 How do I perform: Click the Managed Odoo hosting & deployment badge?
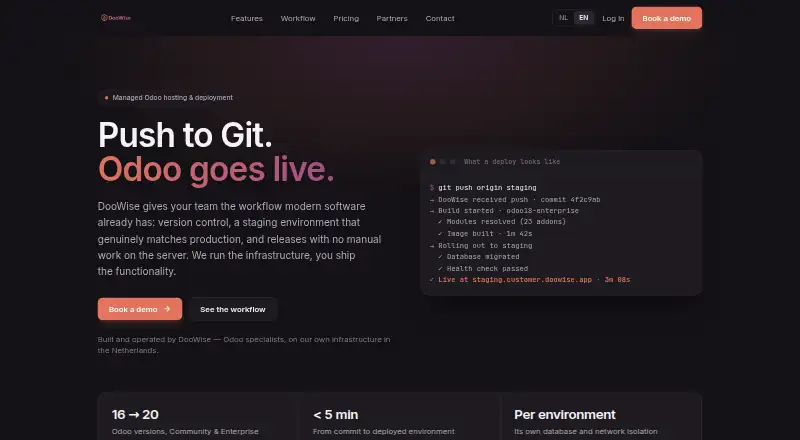pyautogui.click(x=168, y=97)
